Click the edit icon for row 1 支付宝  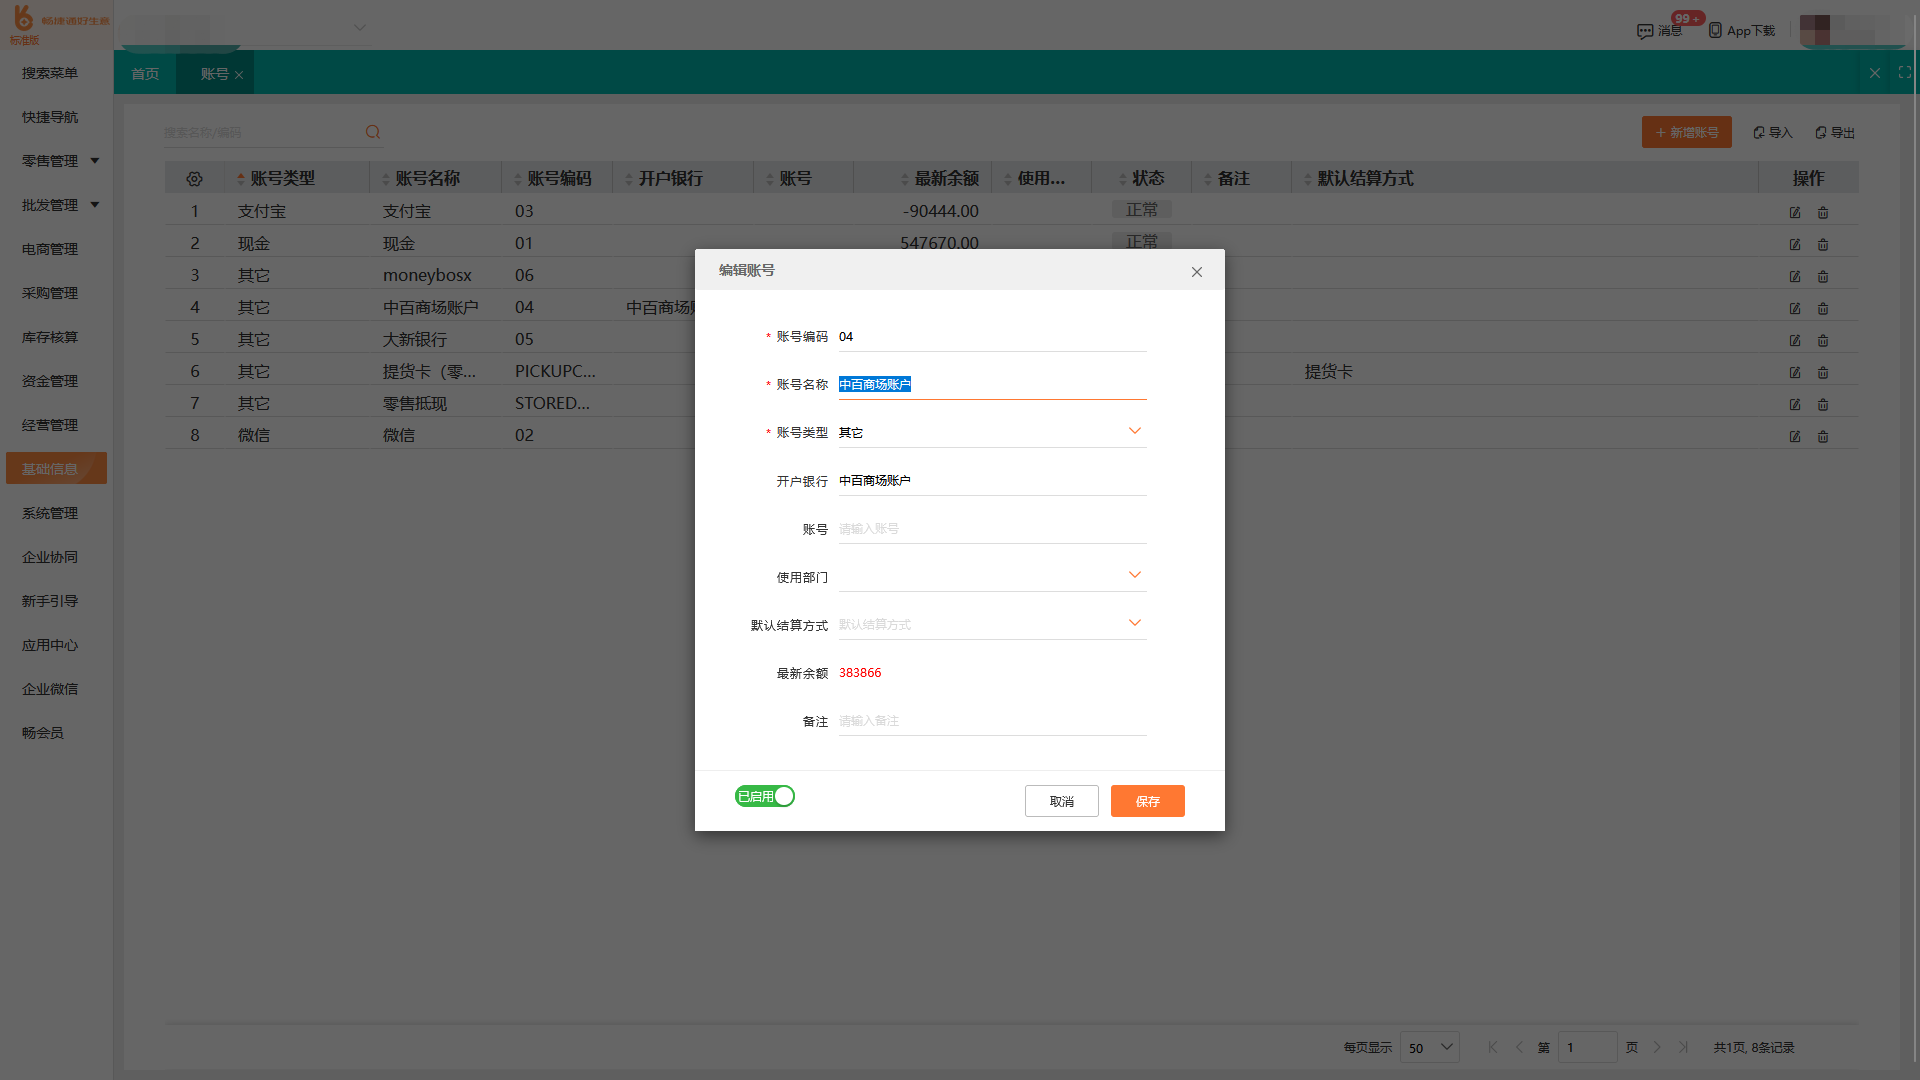pos(1795,212)
